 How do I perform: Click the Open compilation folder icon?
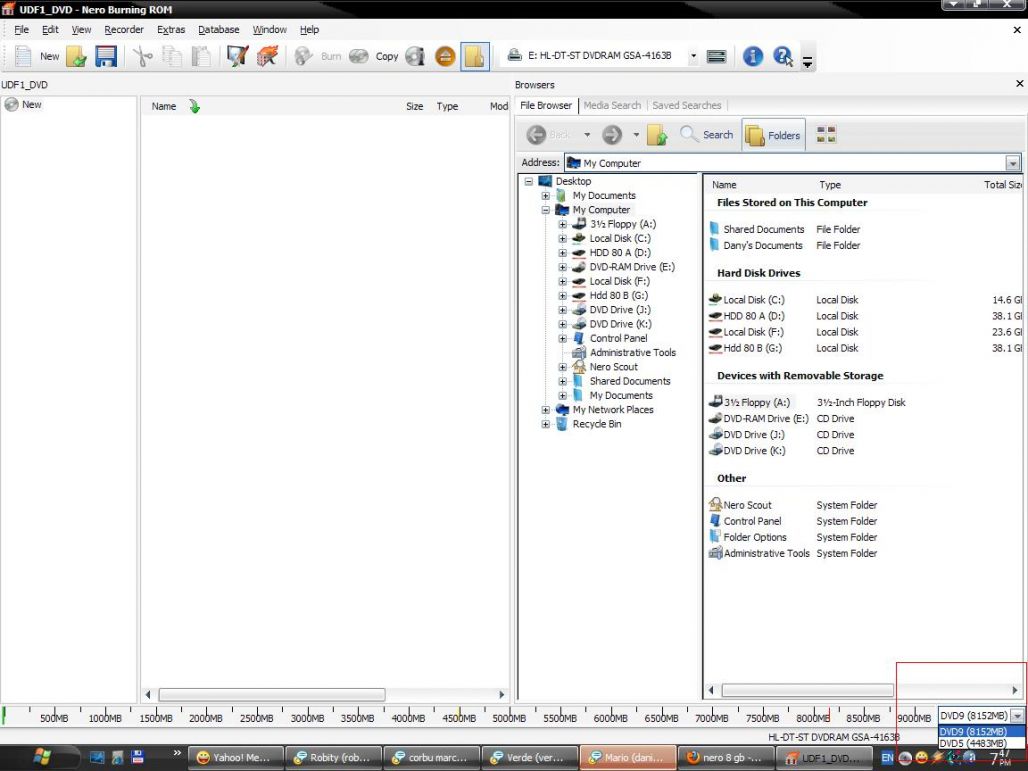[77, 57]
